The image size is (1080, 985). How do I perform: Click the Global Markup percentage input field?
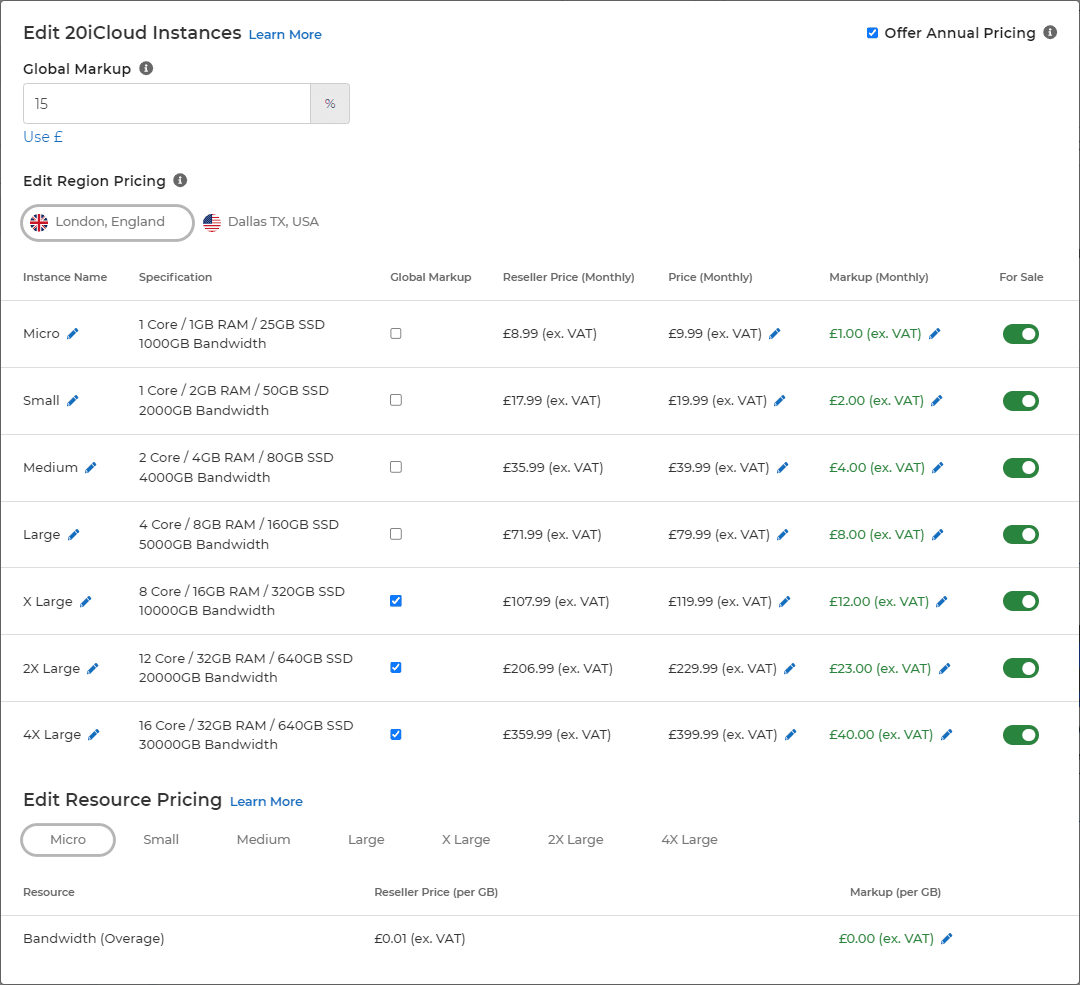click(167, 103)
